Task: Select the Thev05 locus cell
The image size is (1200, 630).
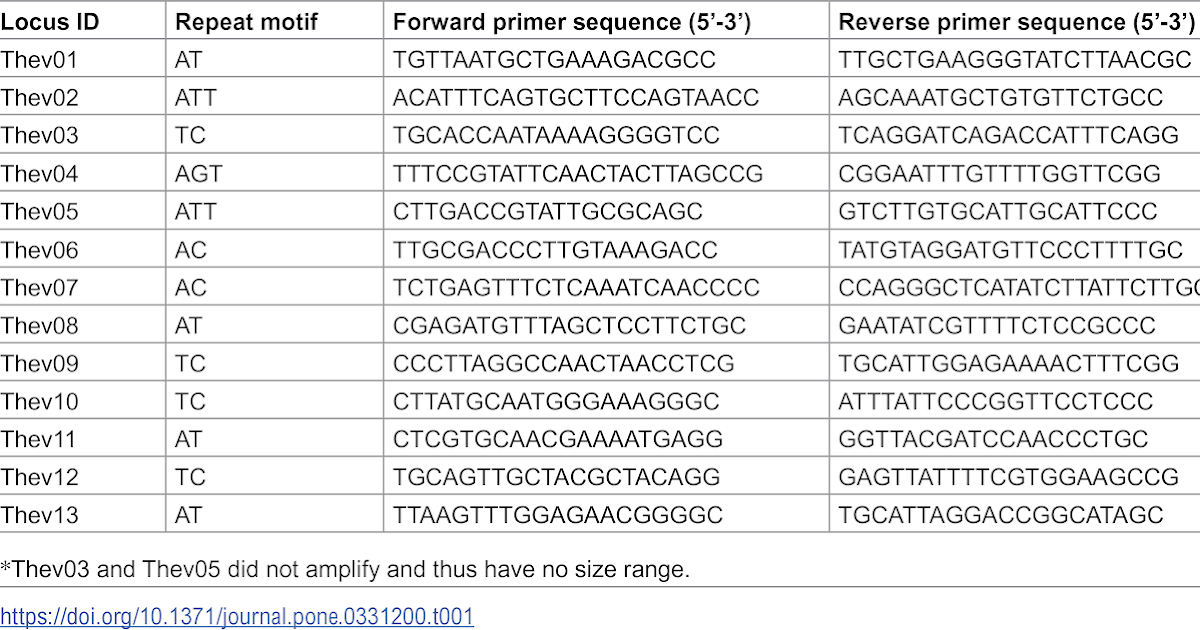Action: (x=40, y=212)
